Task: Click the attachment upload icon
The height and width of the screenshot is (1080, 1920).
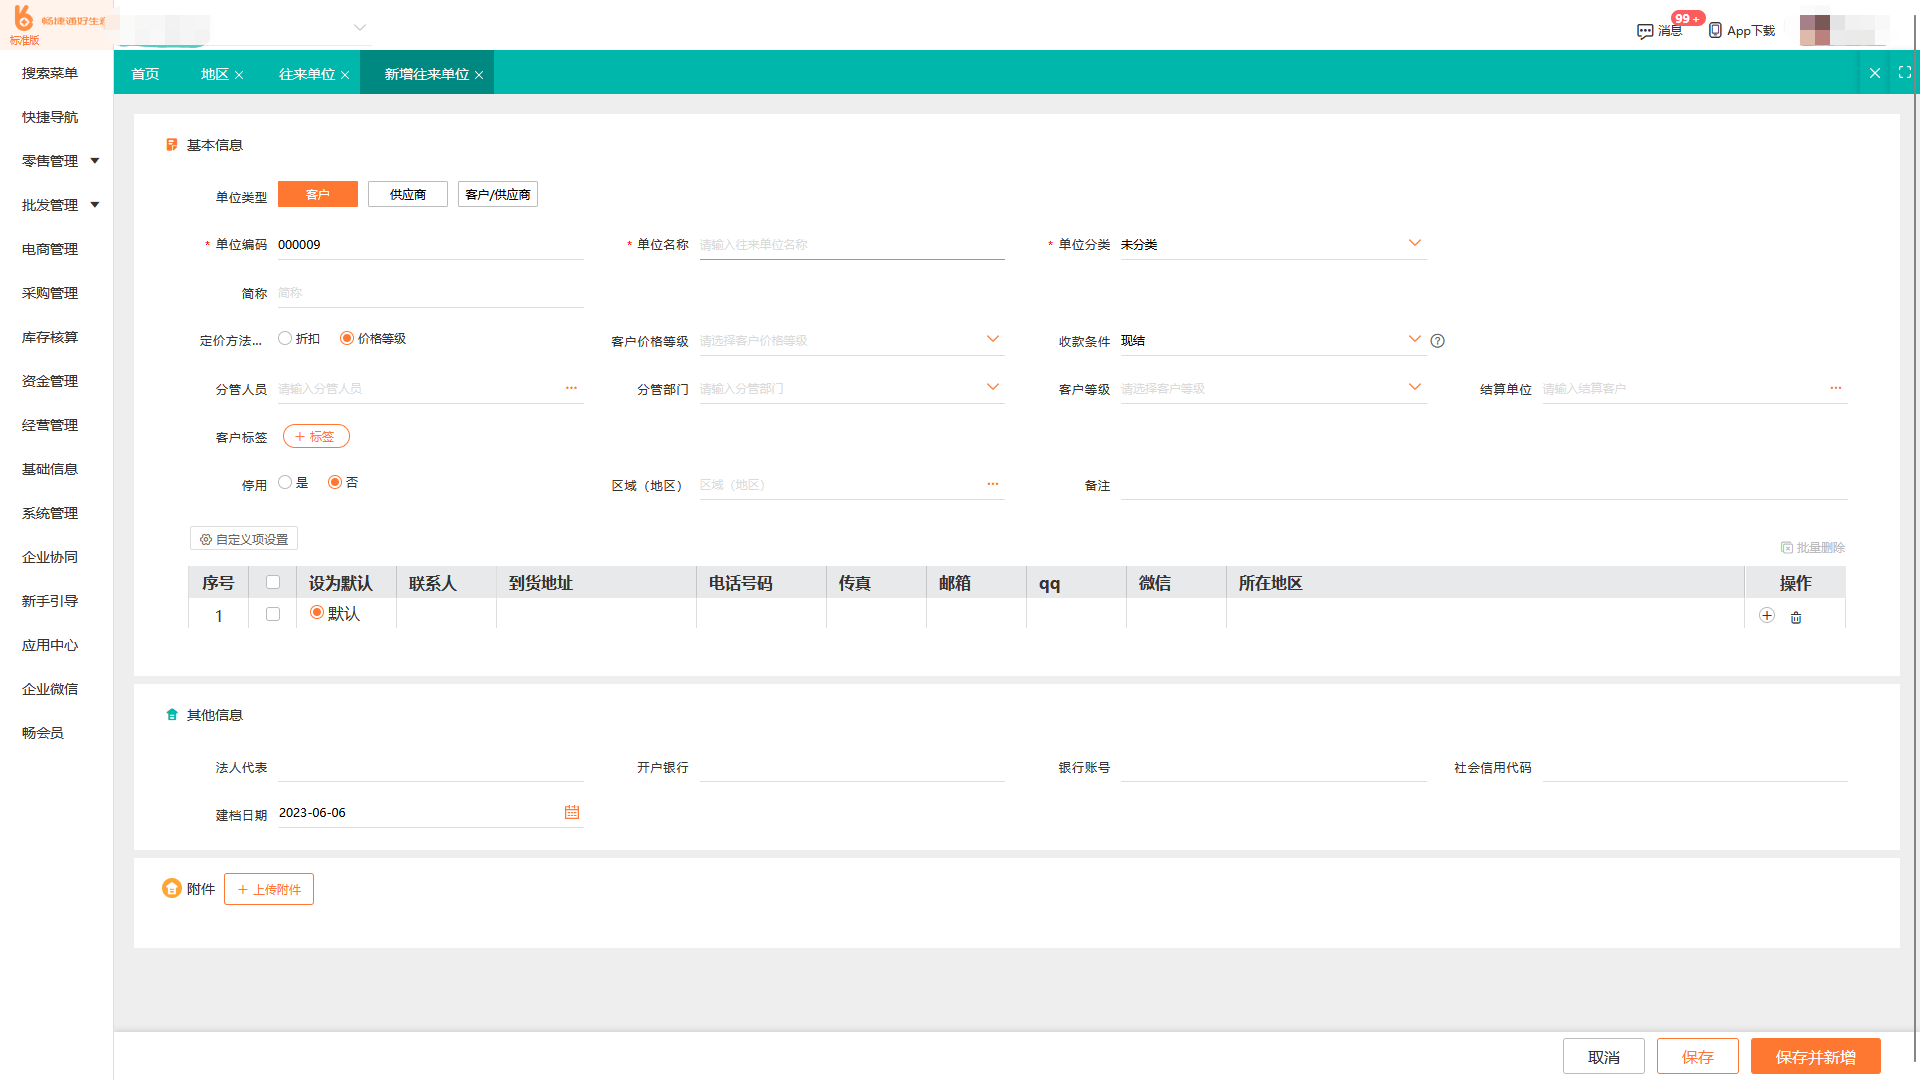Action: click(269, 889)
